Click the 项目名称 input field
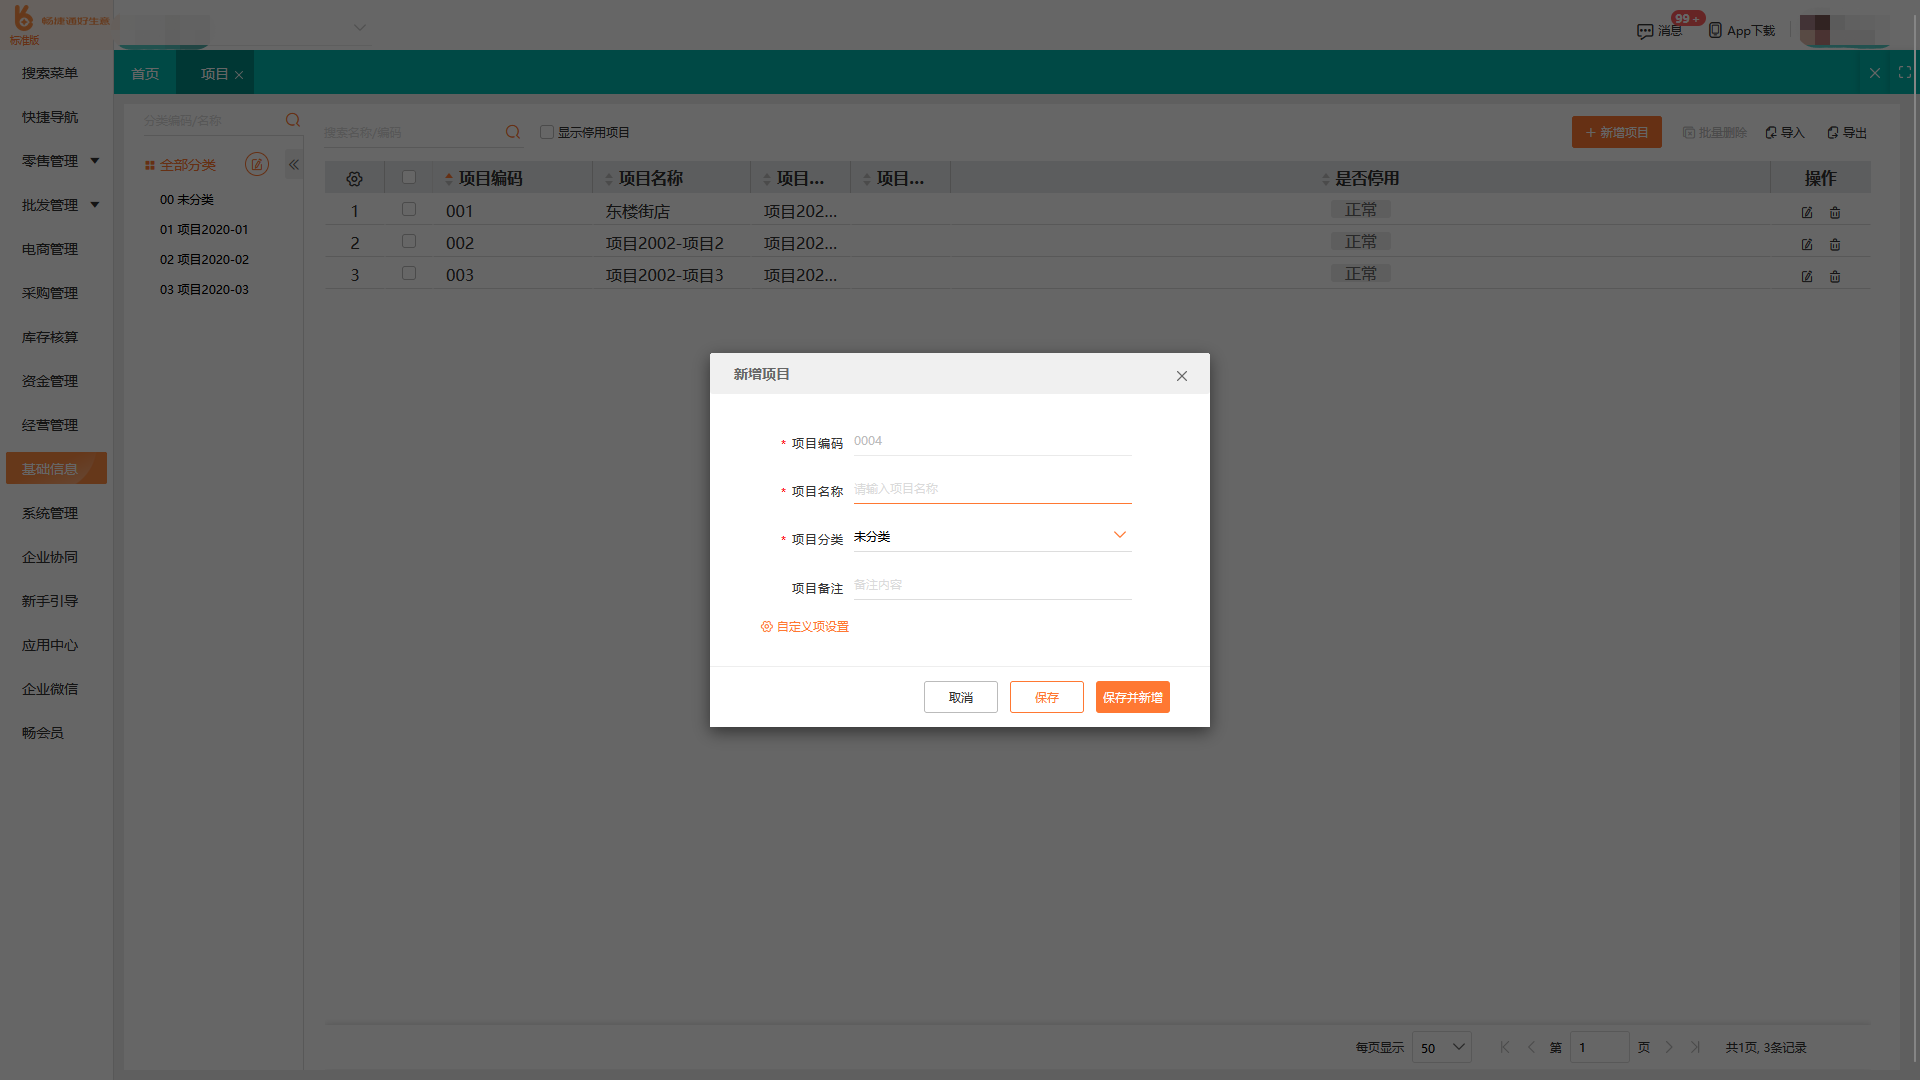Screen dimensions: 1920x1080 (x=992, y=489)
